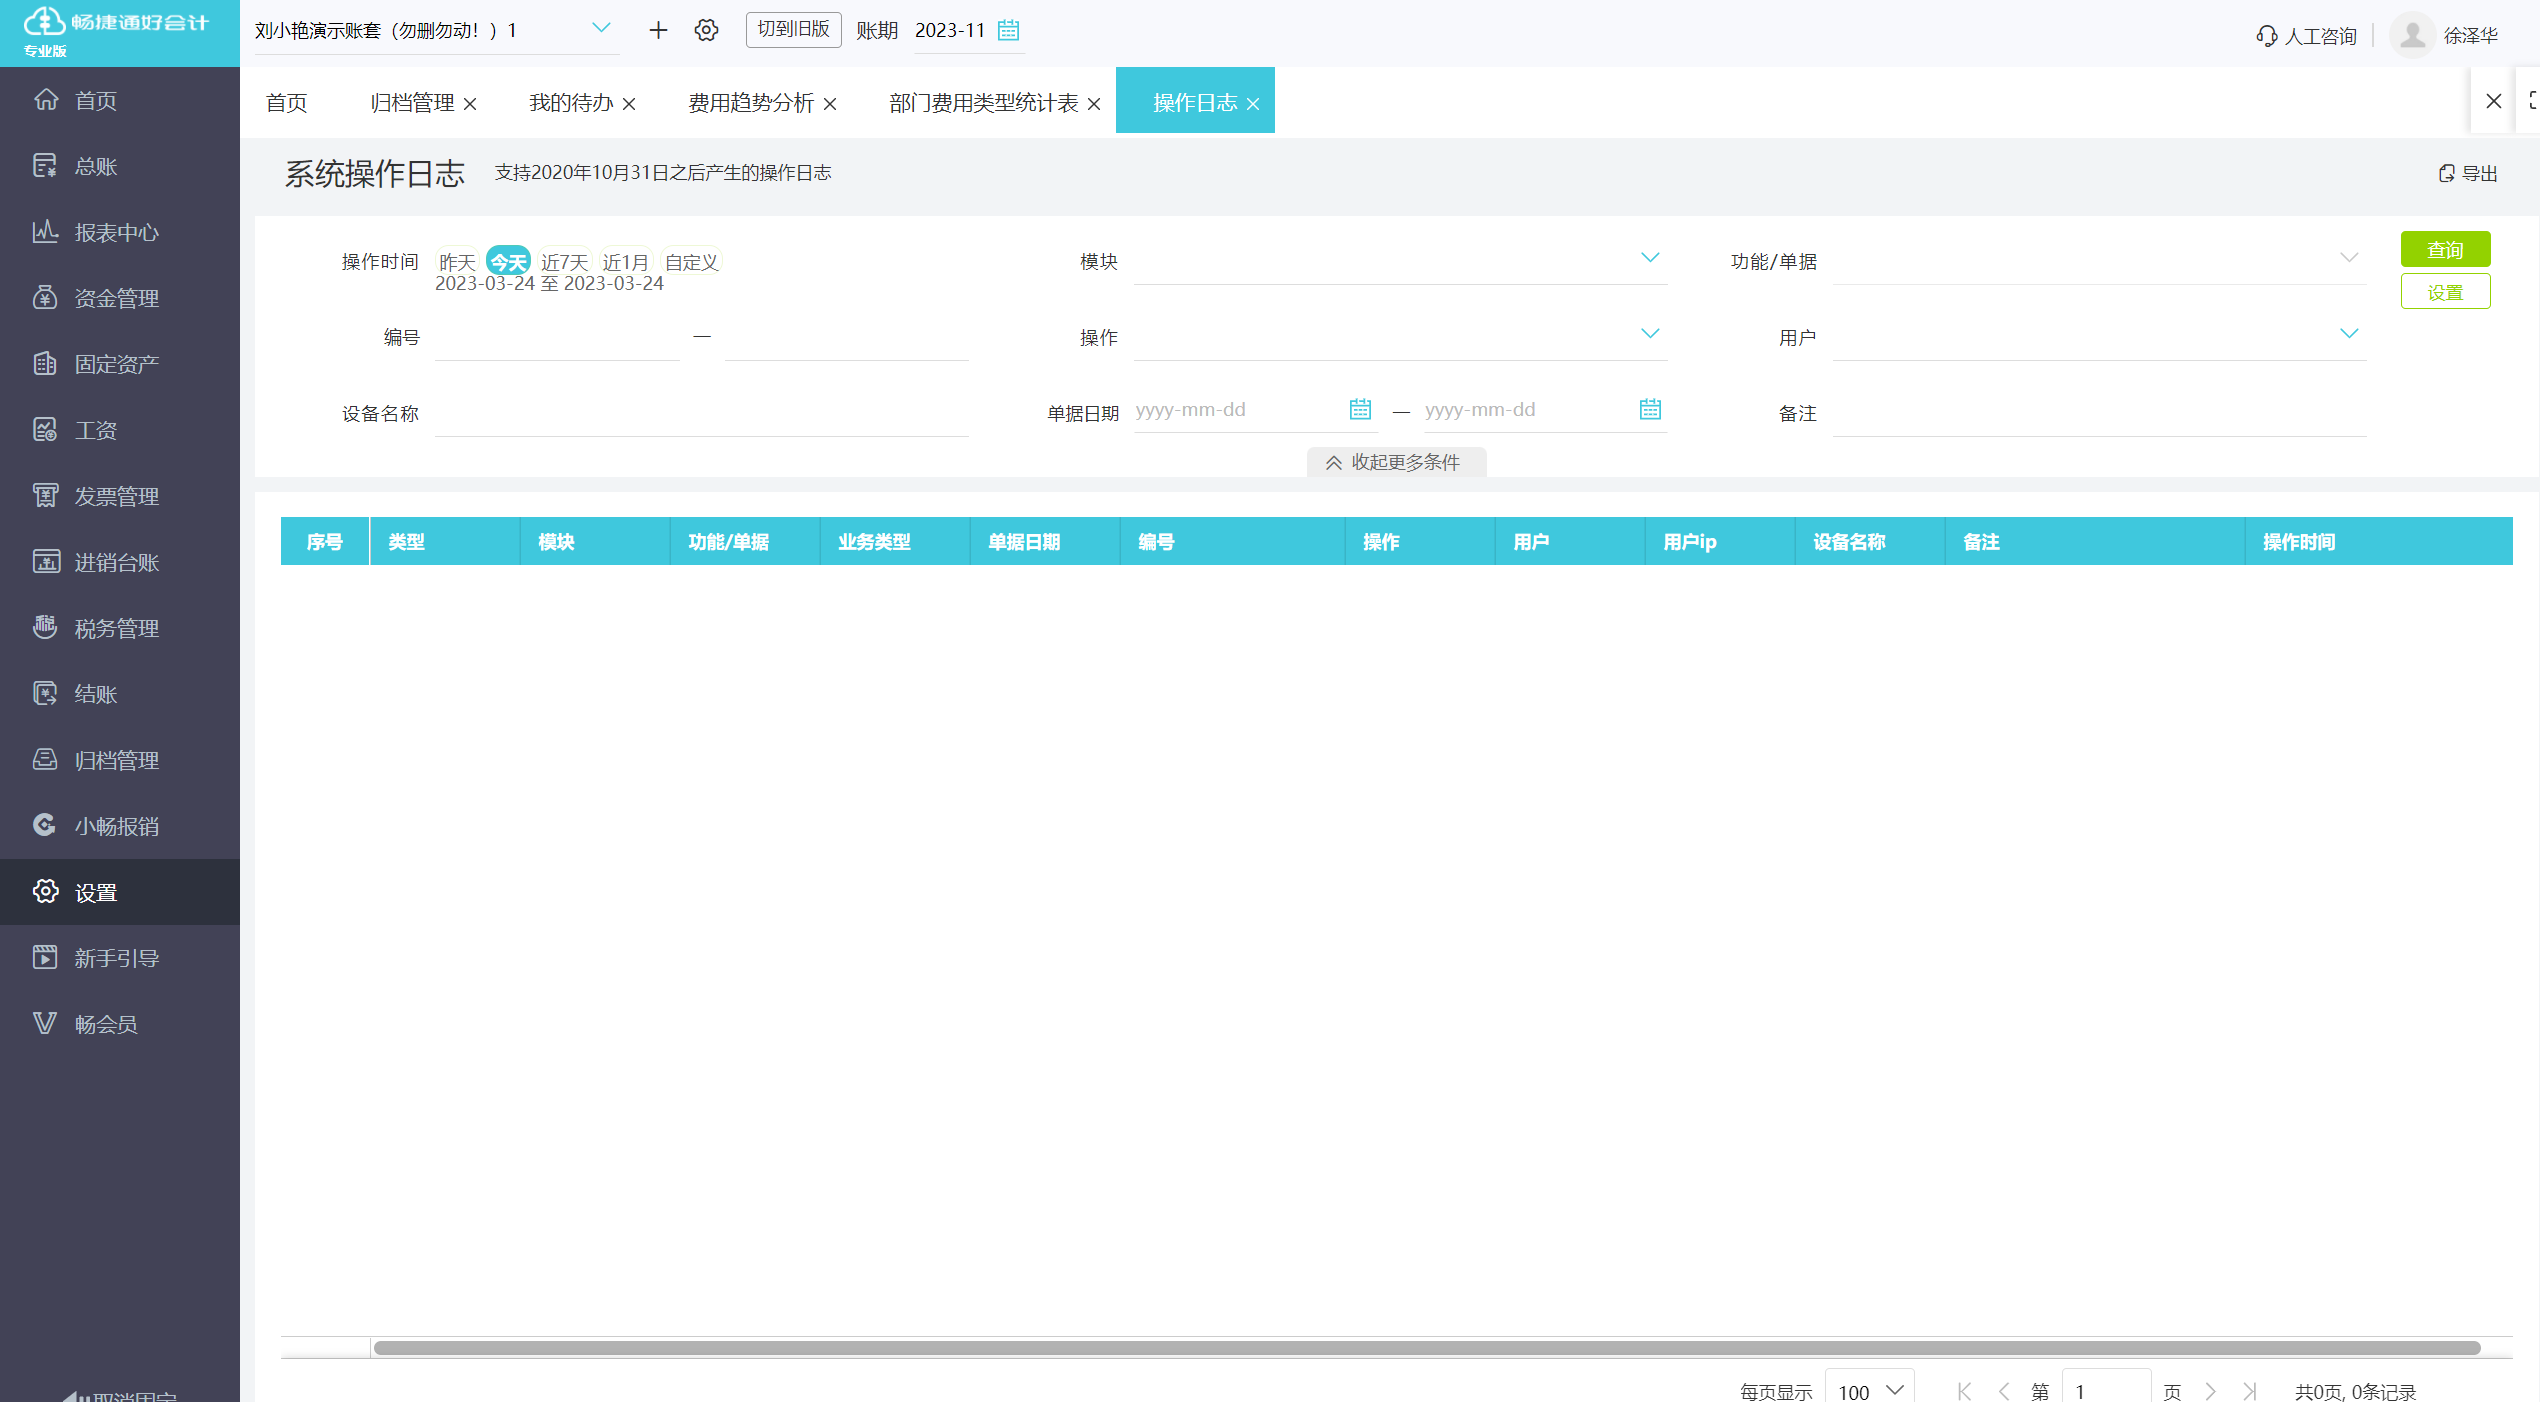Click the 导出 button top right
2540x1402 pixels.
click(2469, 171)
